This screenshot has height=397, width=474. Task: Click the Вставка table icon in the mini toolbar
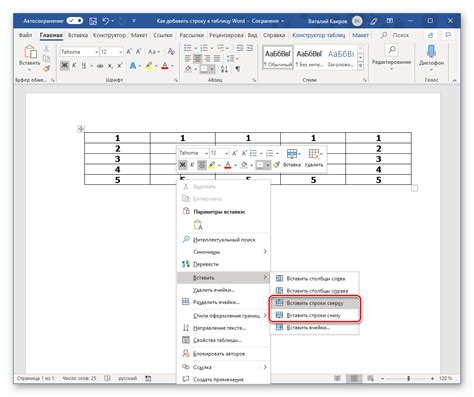tap(292, 158)
